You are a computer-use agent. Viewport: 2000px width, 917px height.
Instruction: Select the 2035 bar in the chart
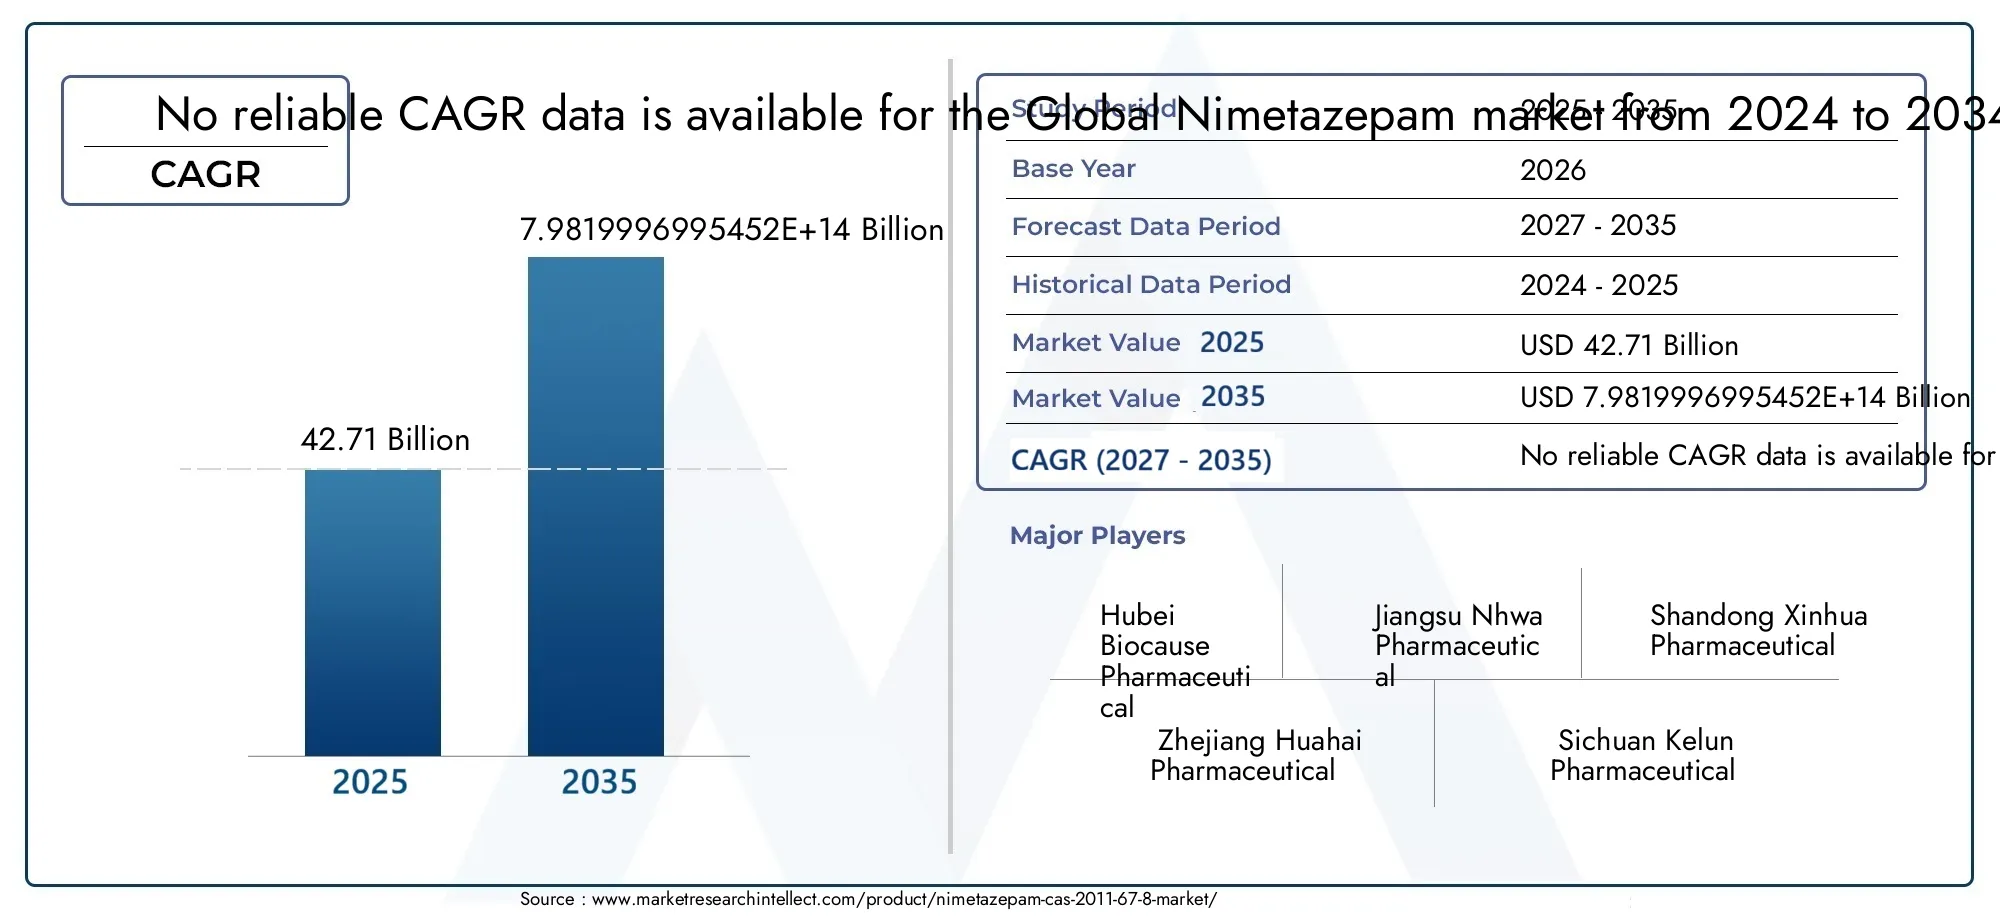596,506
